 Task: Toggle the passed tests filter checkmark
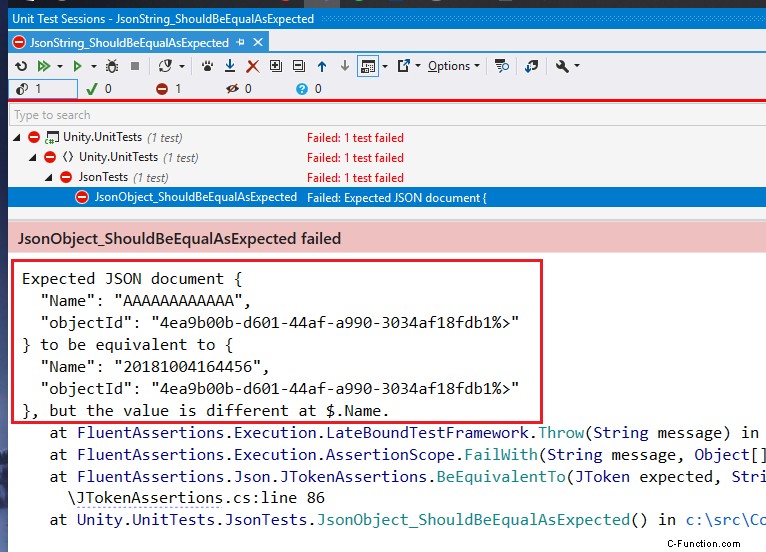[x=98, y=89]
